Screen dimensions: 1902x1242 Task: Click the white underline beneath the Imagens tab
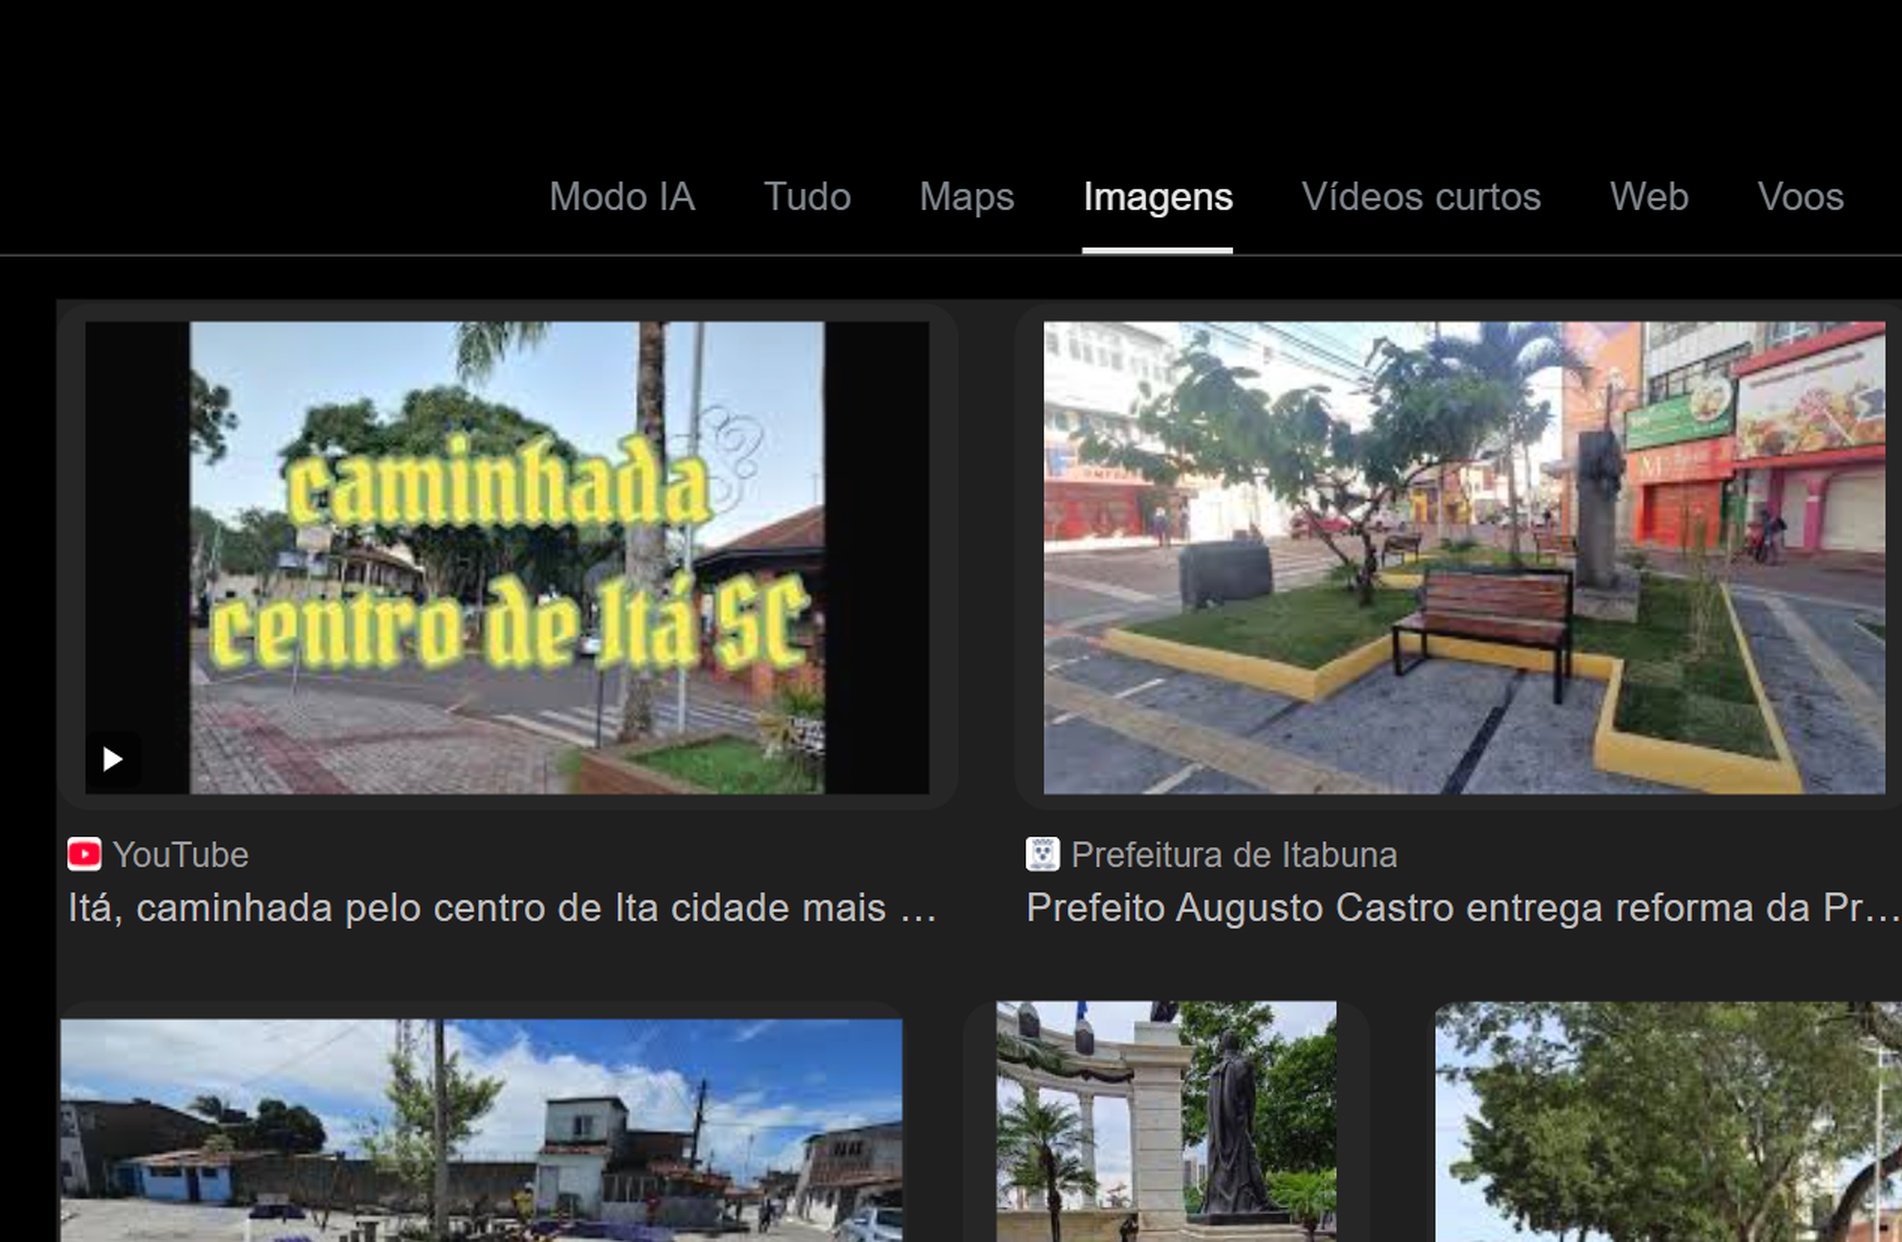(1157, 250)
